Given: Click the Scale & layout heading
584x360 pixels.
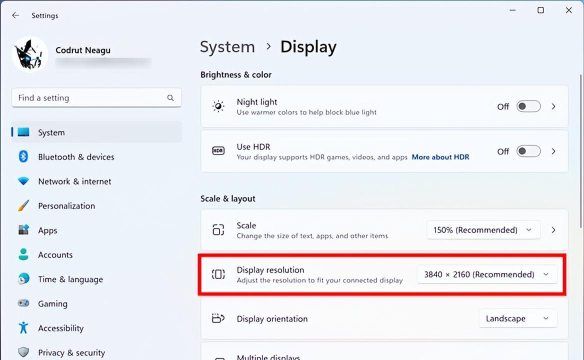Looking at the screenshot, I should point(228,199).
